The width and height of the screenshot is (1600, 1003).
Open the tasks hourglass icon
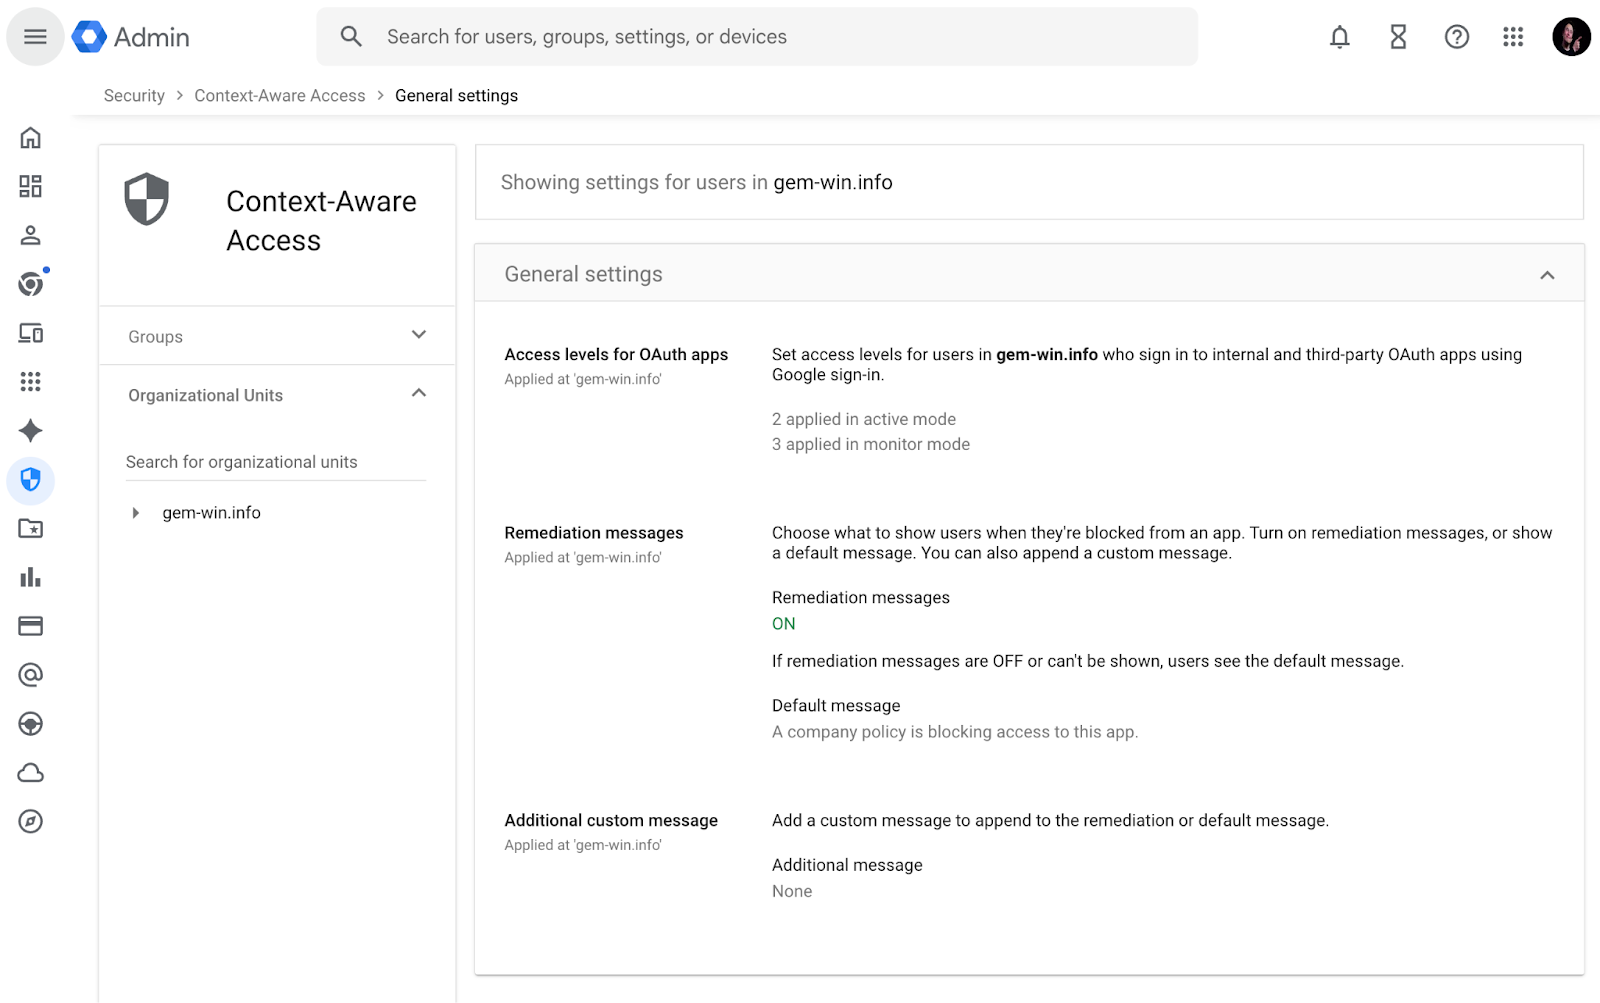pyautogui.click(x=1398, y=37)
